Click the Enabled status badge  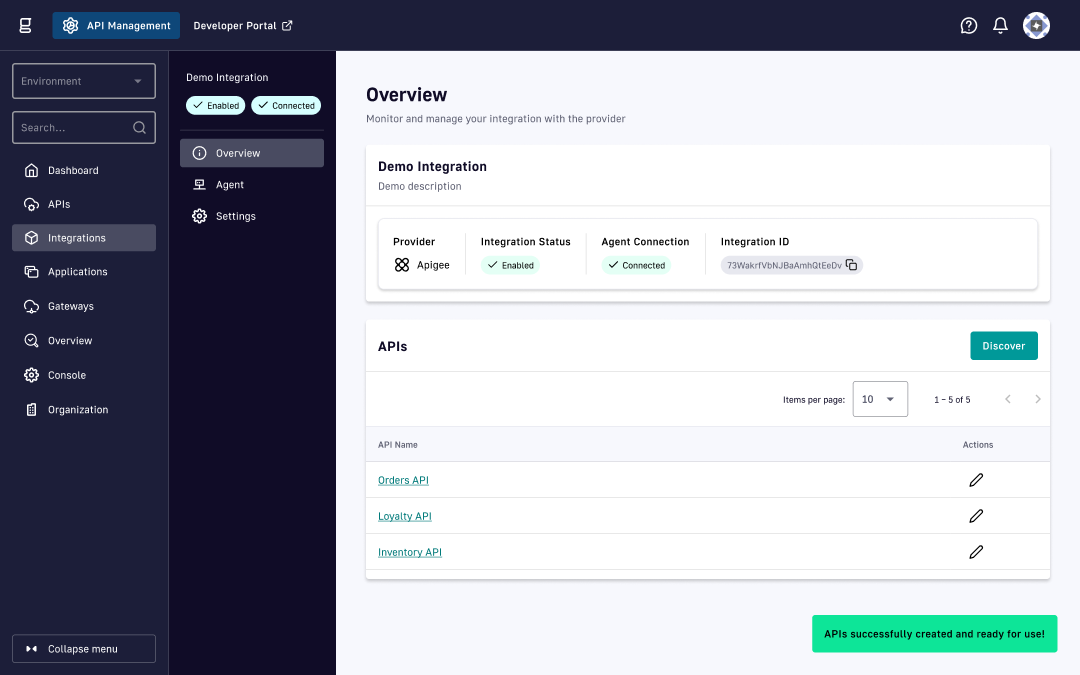215,105
